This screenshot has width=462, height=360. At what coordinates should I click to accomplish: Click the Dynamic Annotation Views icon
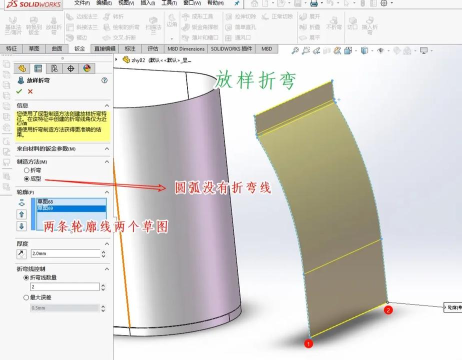click(x=338, y=51)
